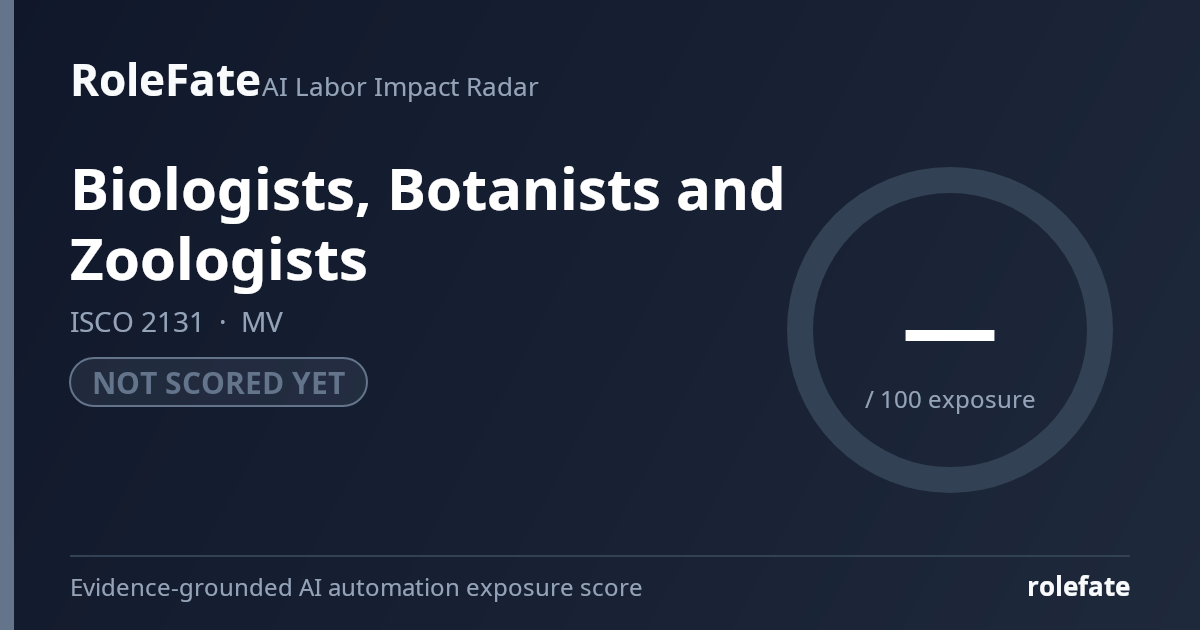Click the horizontal divider above footer

point(600,555)
